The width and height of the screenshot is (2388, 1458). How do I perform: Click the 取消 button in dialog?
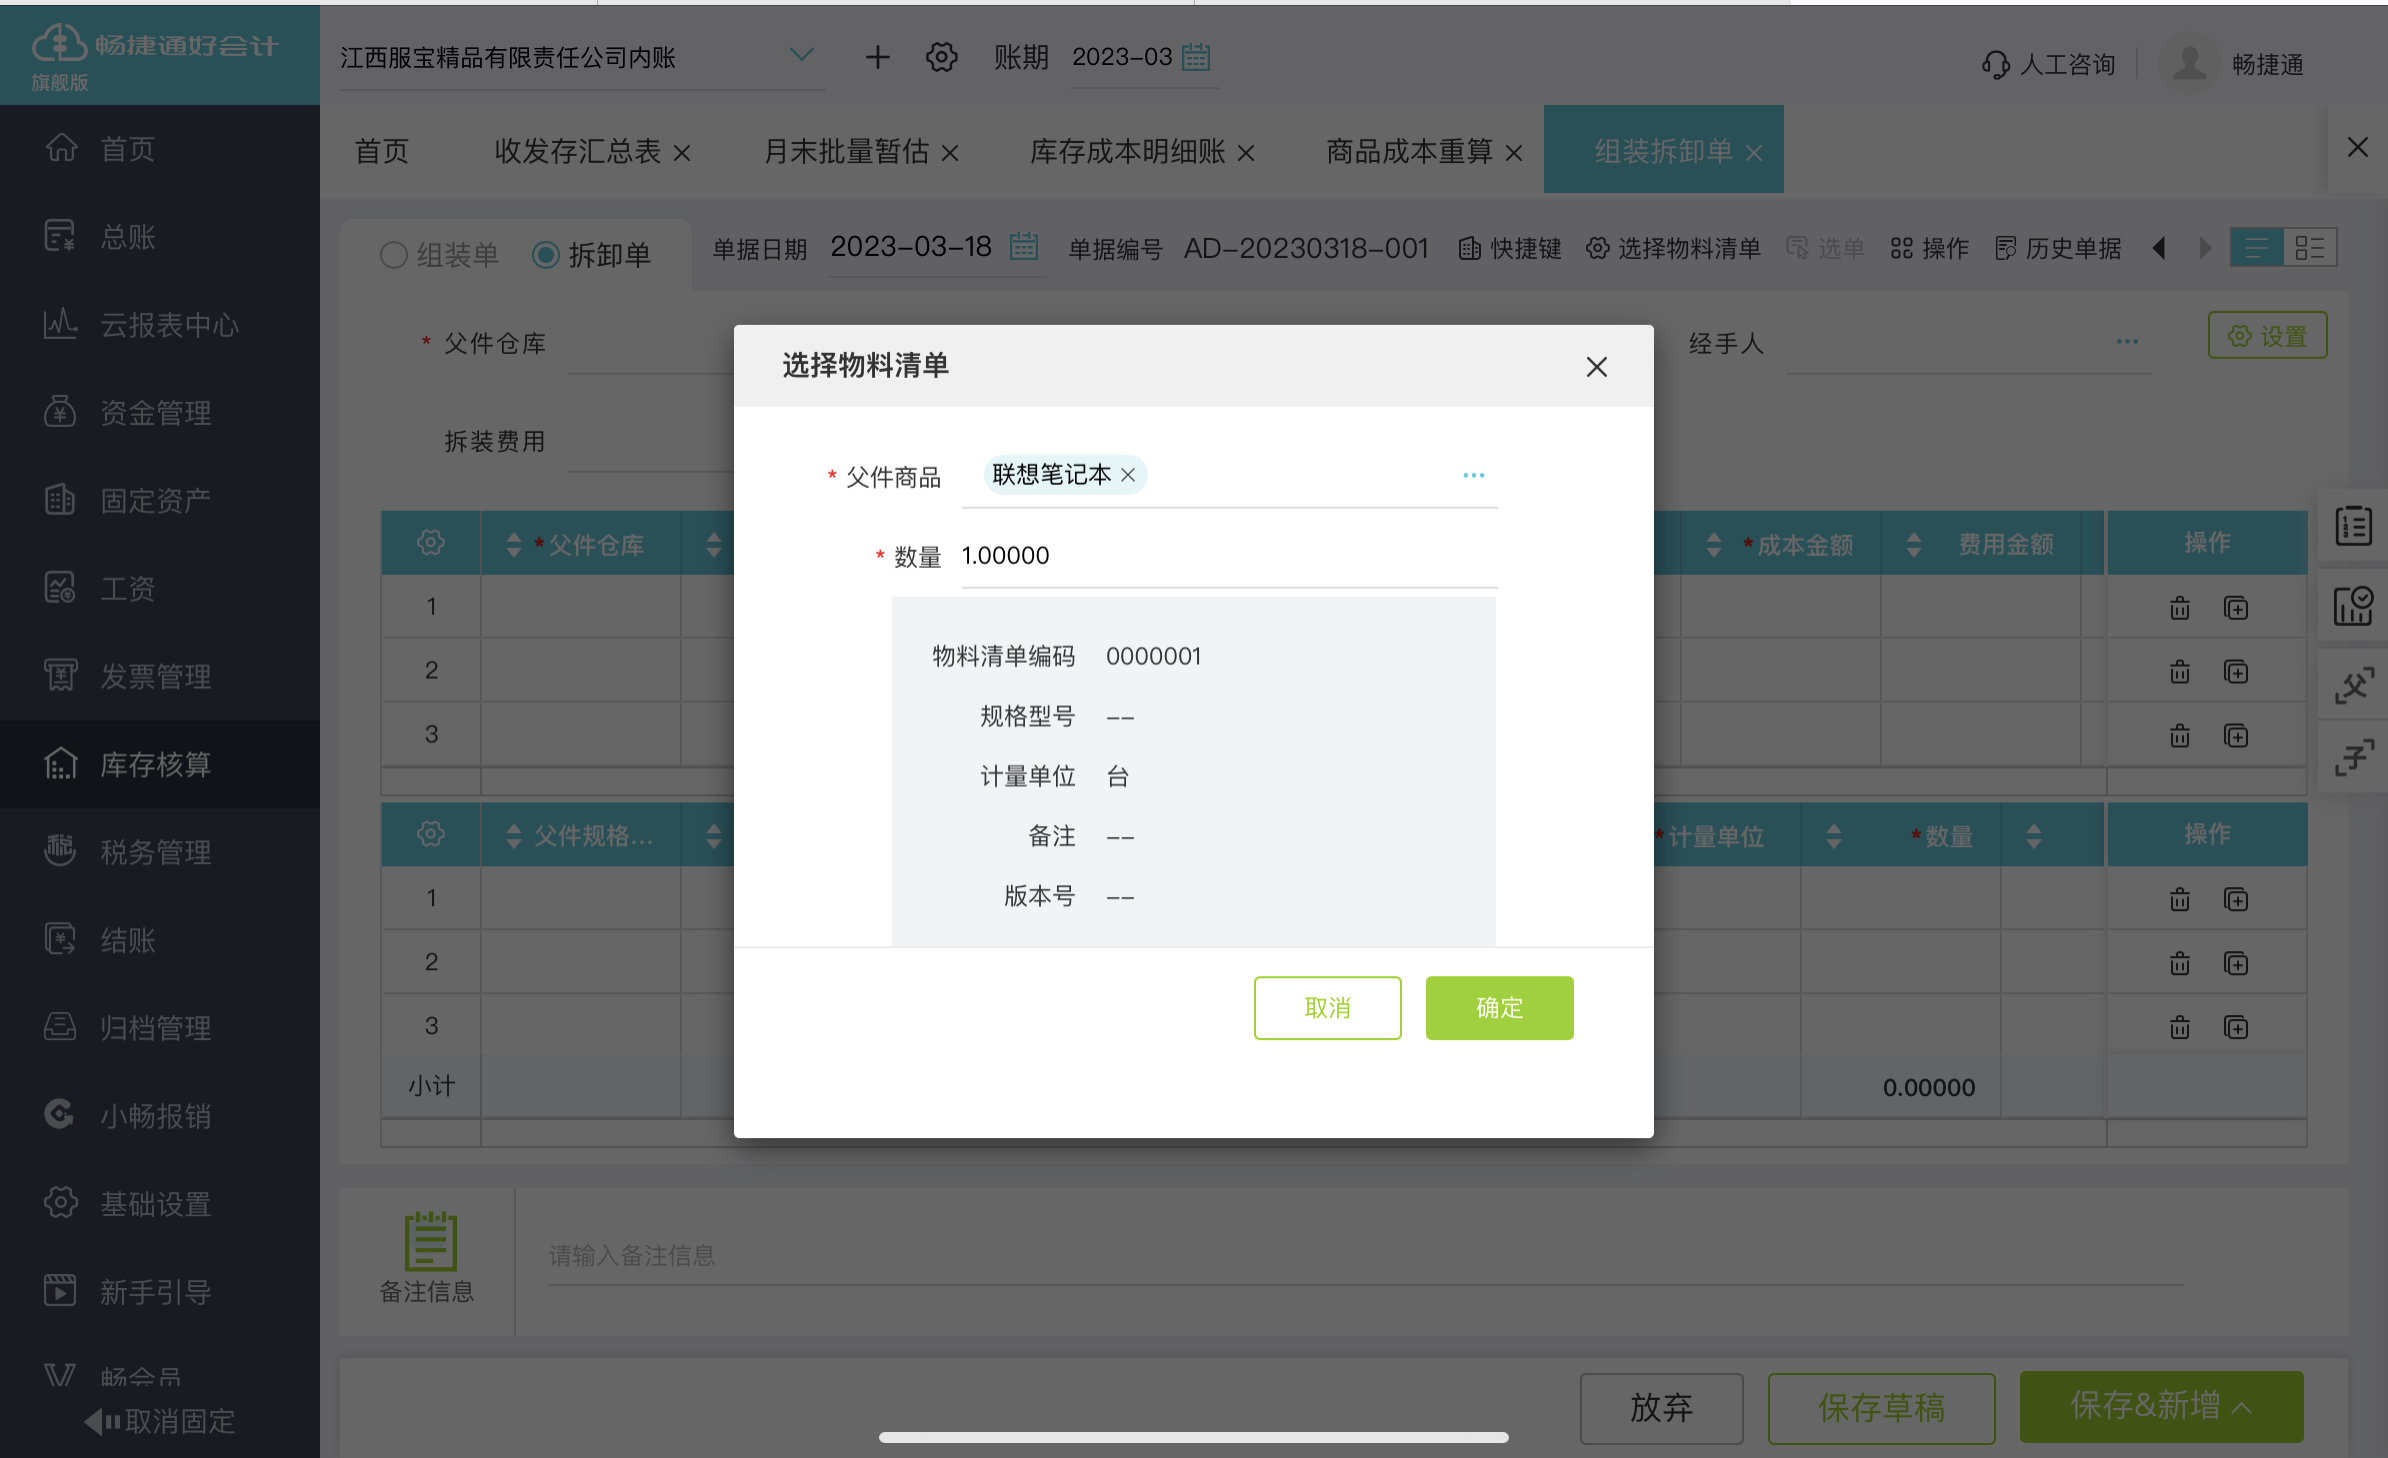[1329, 1006]
